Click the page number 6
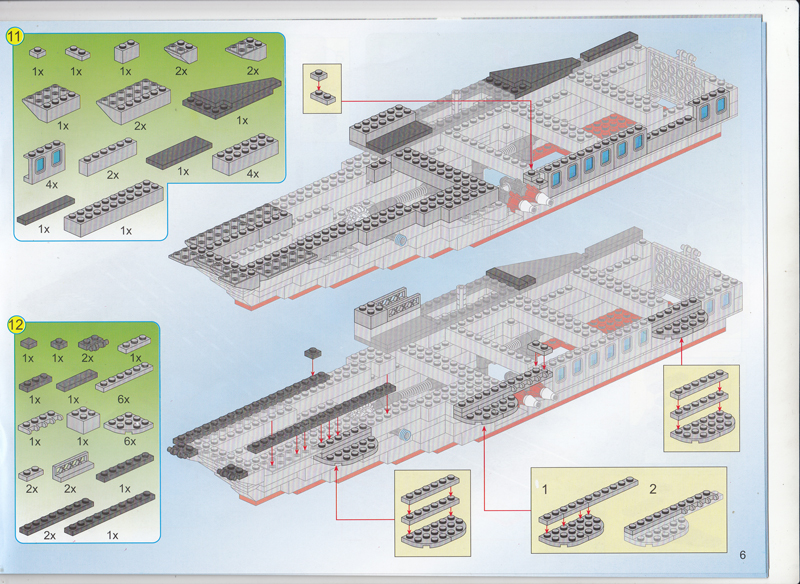 coord(742,554)
